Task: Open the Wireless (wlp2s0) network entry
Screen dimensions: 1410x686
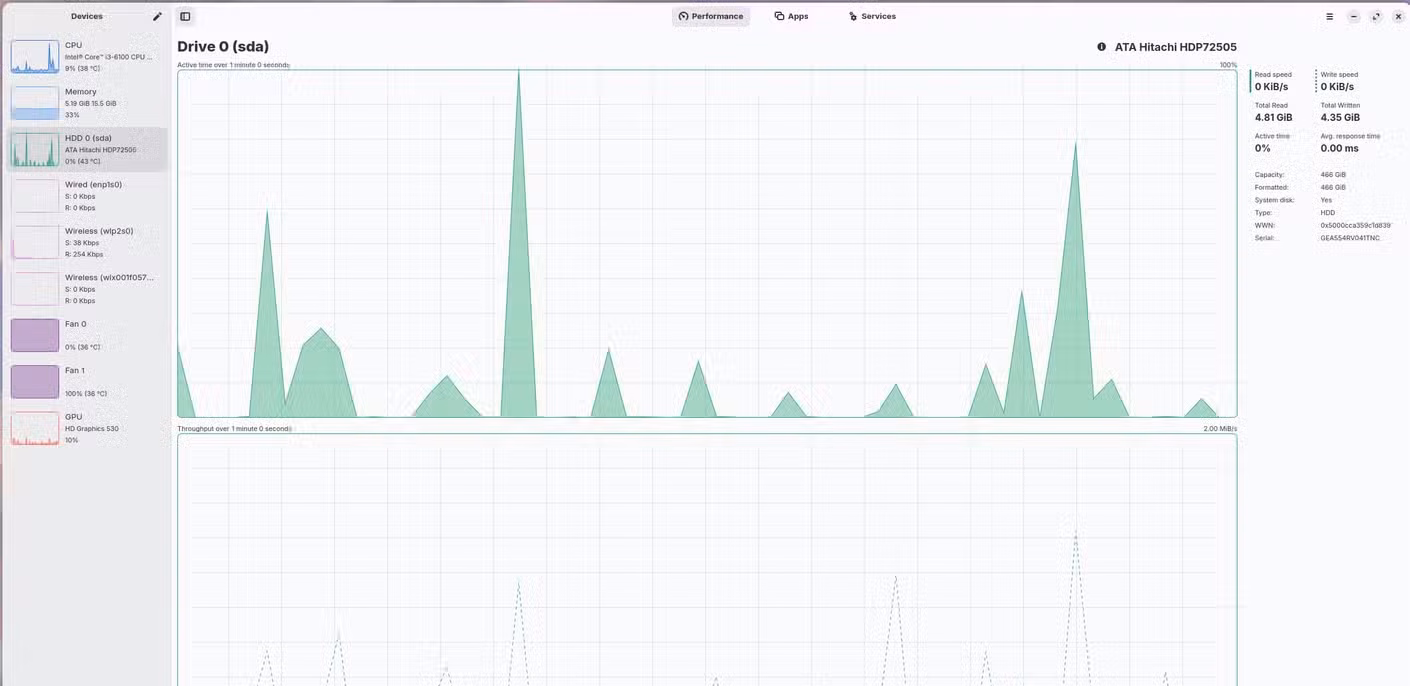Action: point(87,242)
